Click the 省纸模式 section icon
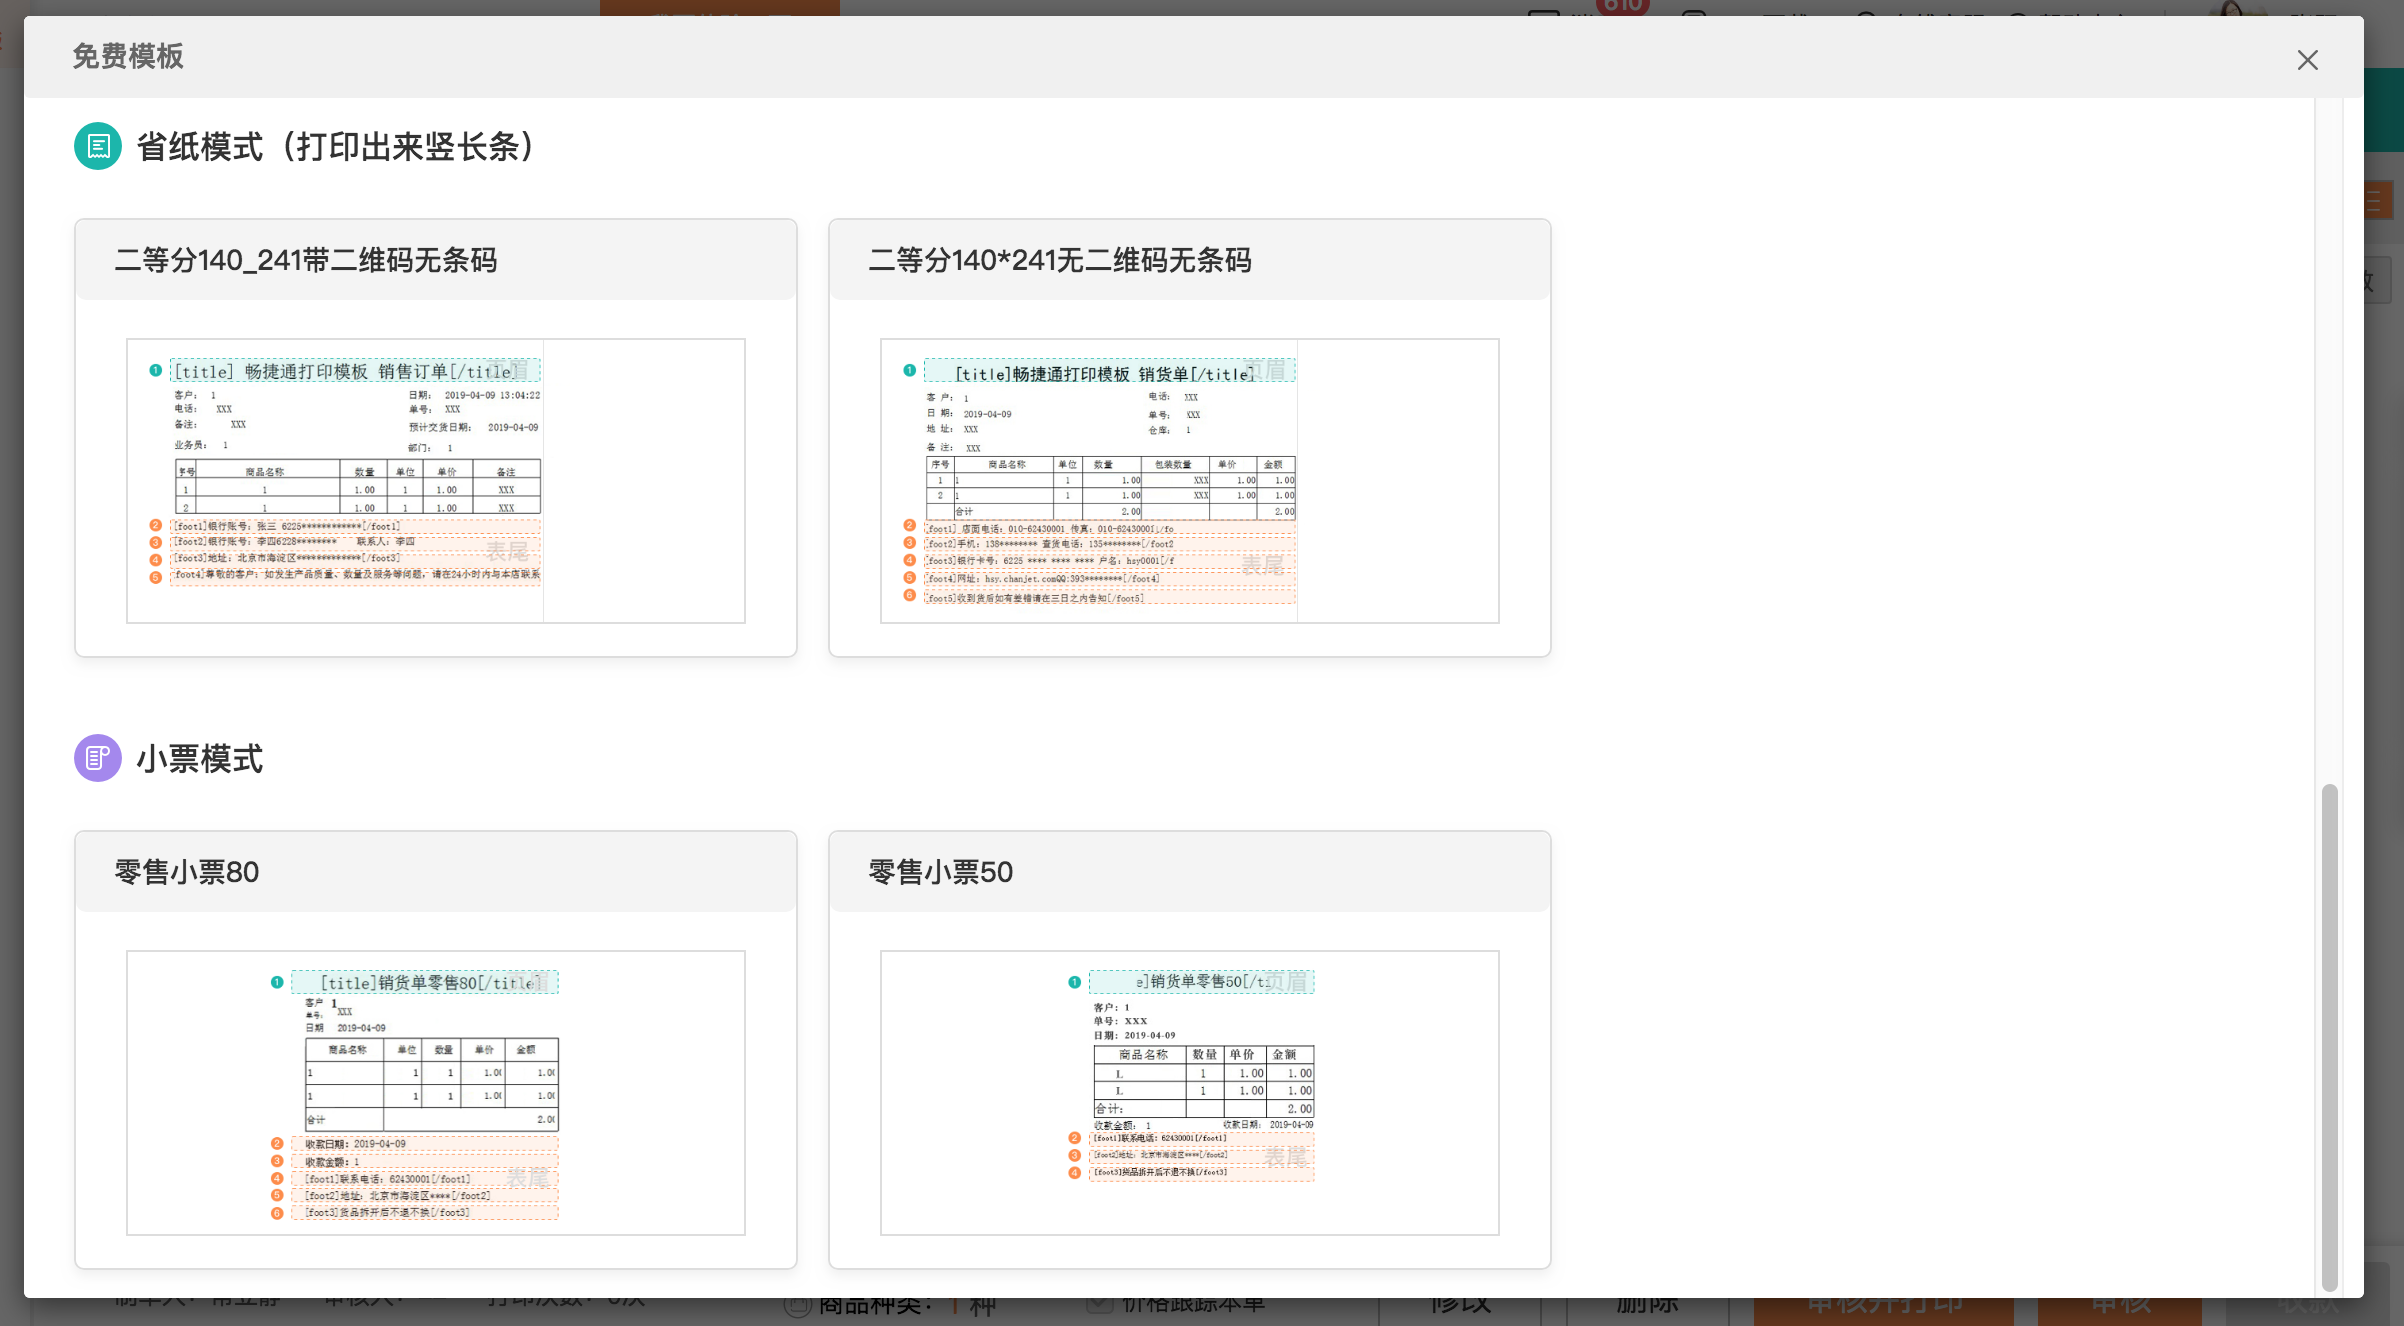Image resolution: width=2404 pixels, height=1326 pixels. [x=96, y=147]
